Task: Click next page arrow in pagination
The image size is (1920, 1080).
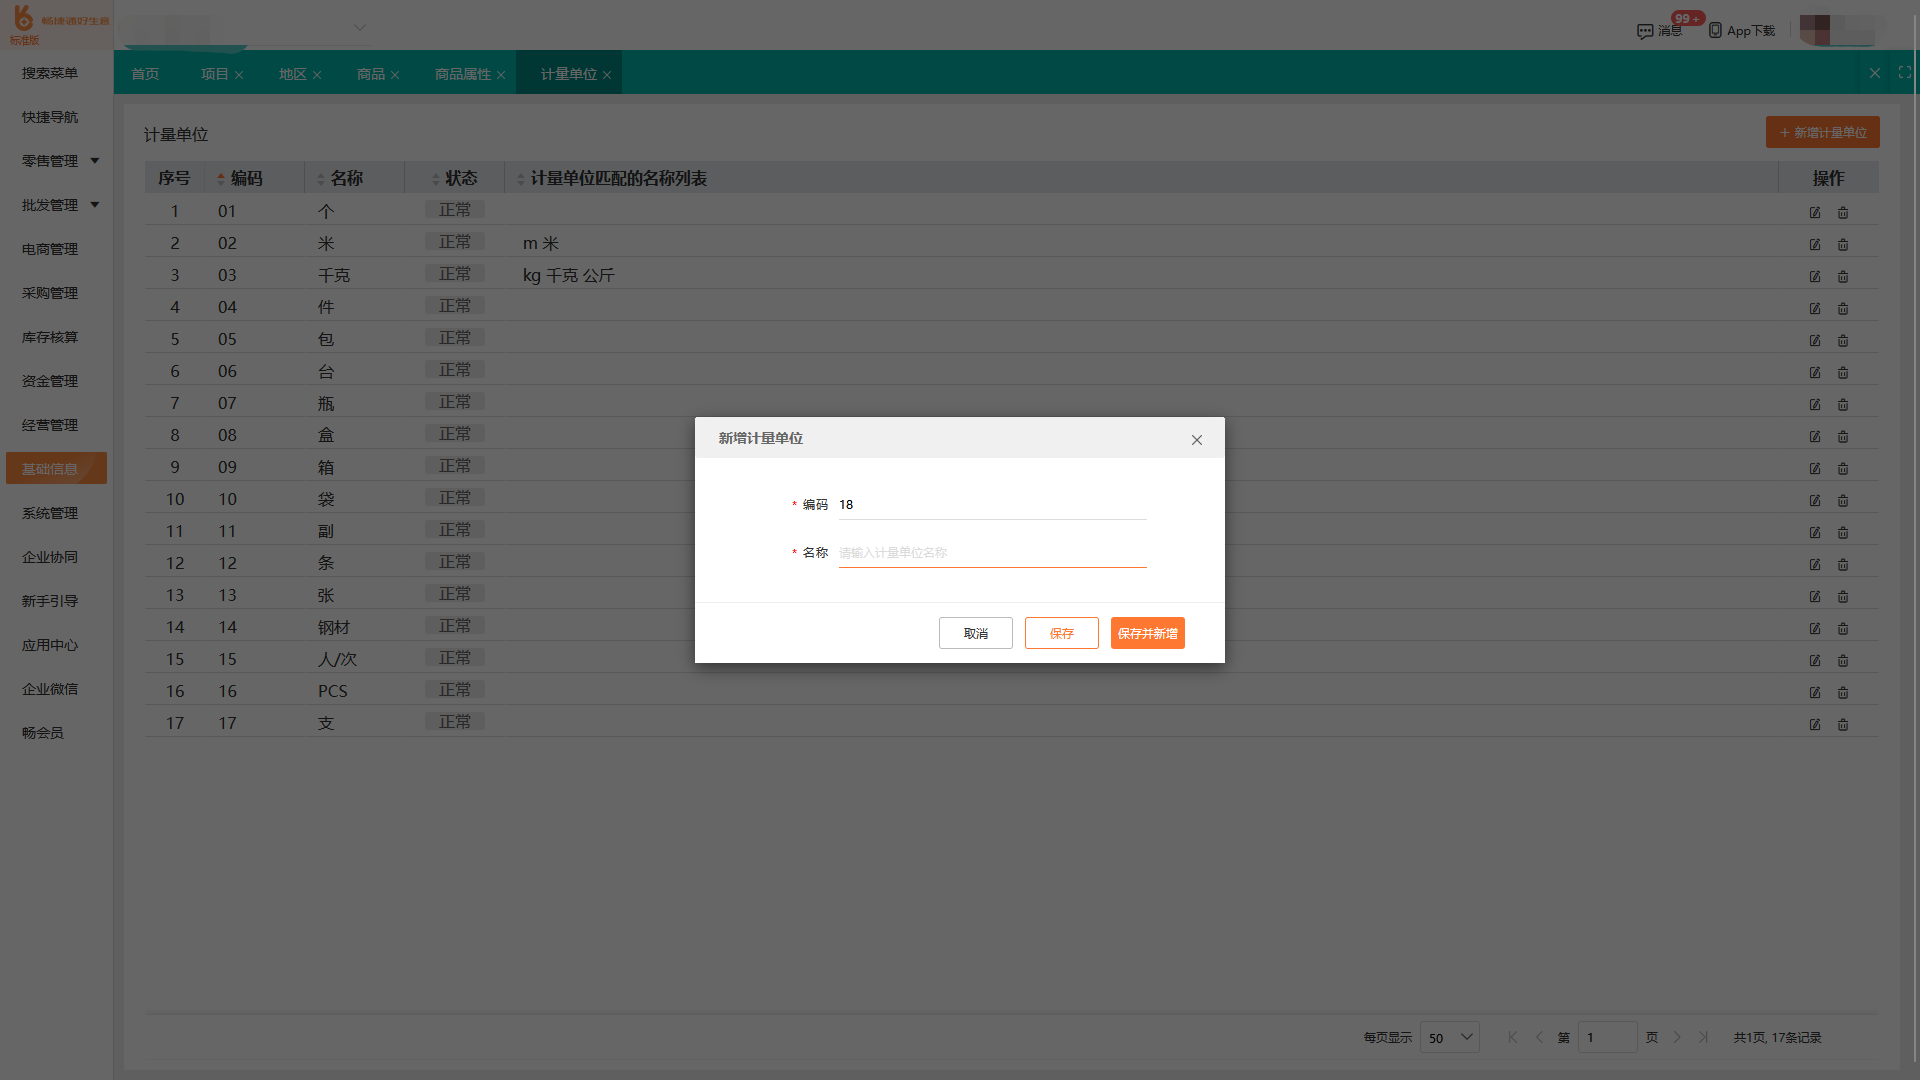Action: tap(1676, 1038)
